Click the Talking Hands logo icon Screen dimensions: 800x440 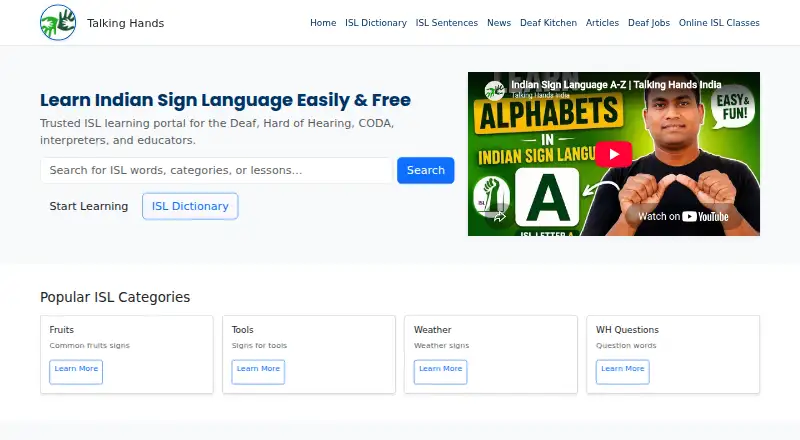point(58,22)
